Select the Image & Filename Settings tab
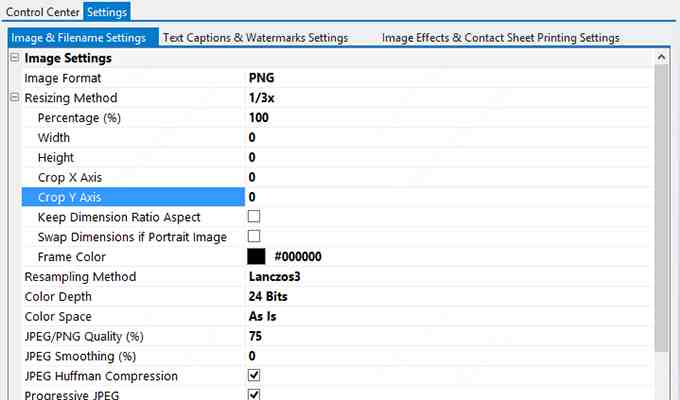The width and height of the screenshot is (680, 400). (x=78, y=38)
